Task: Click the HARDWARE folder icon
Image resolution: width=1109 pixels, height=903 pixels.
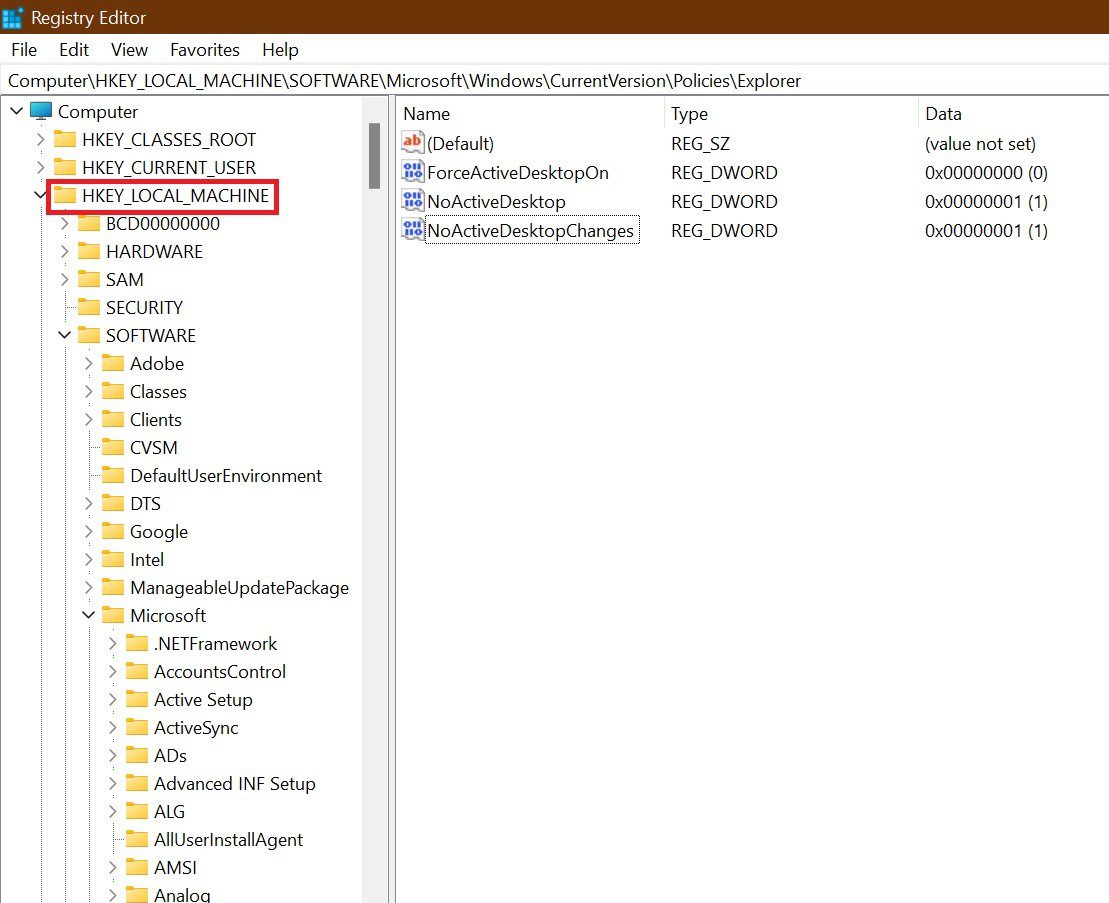Action: (88, 251)
